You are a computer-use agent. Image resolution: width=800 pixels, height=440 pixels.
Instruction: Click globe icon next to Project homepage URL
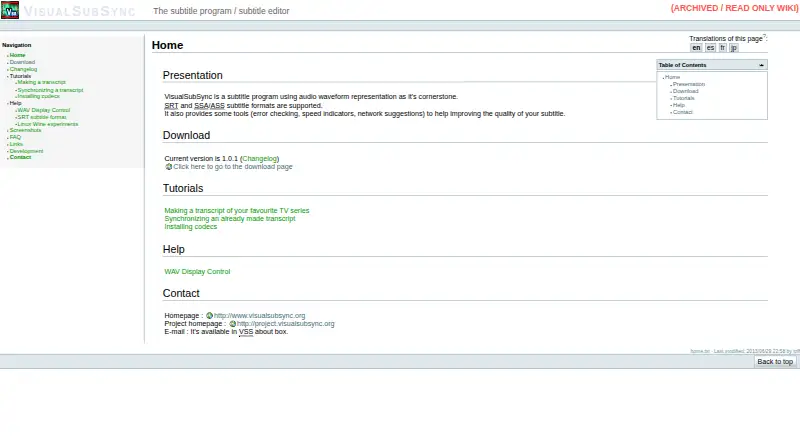pyautogui.click(x=232, y=324)
